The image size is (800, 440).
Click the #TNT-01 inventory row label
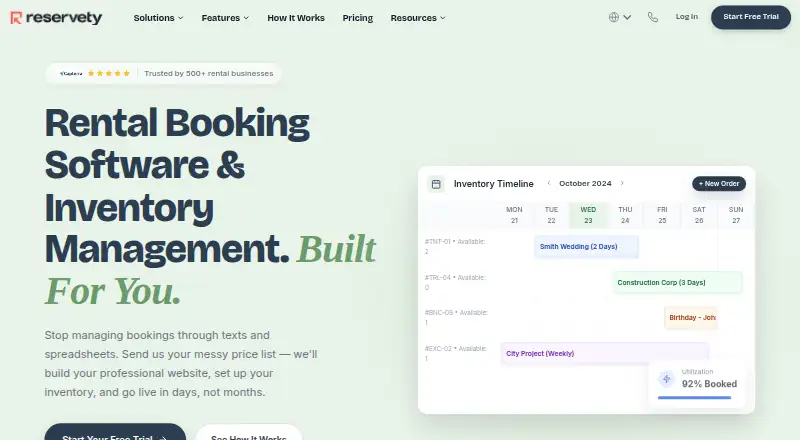point(455,246)
